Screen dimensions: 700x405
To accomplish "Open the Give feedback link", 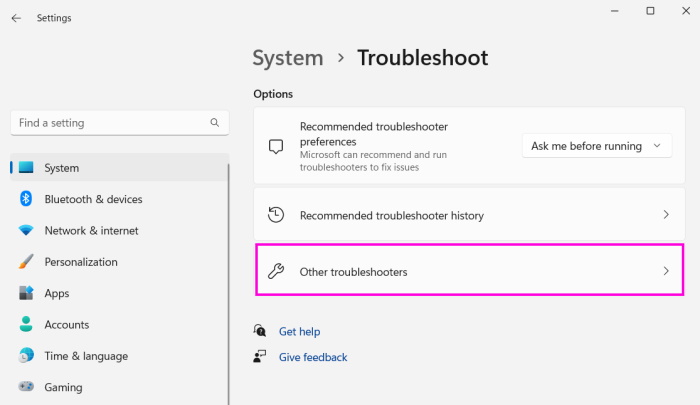I will coord(313,357).
